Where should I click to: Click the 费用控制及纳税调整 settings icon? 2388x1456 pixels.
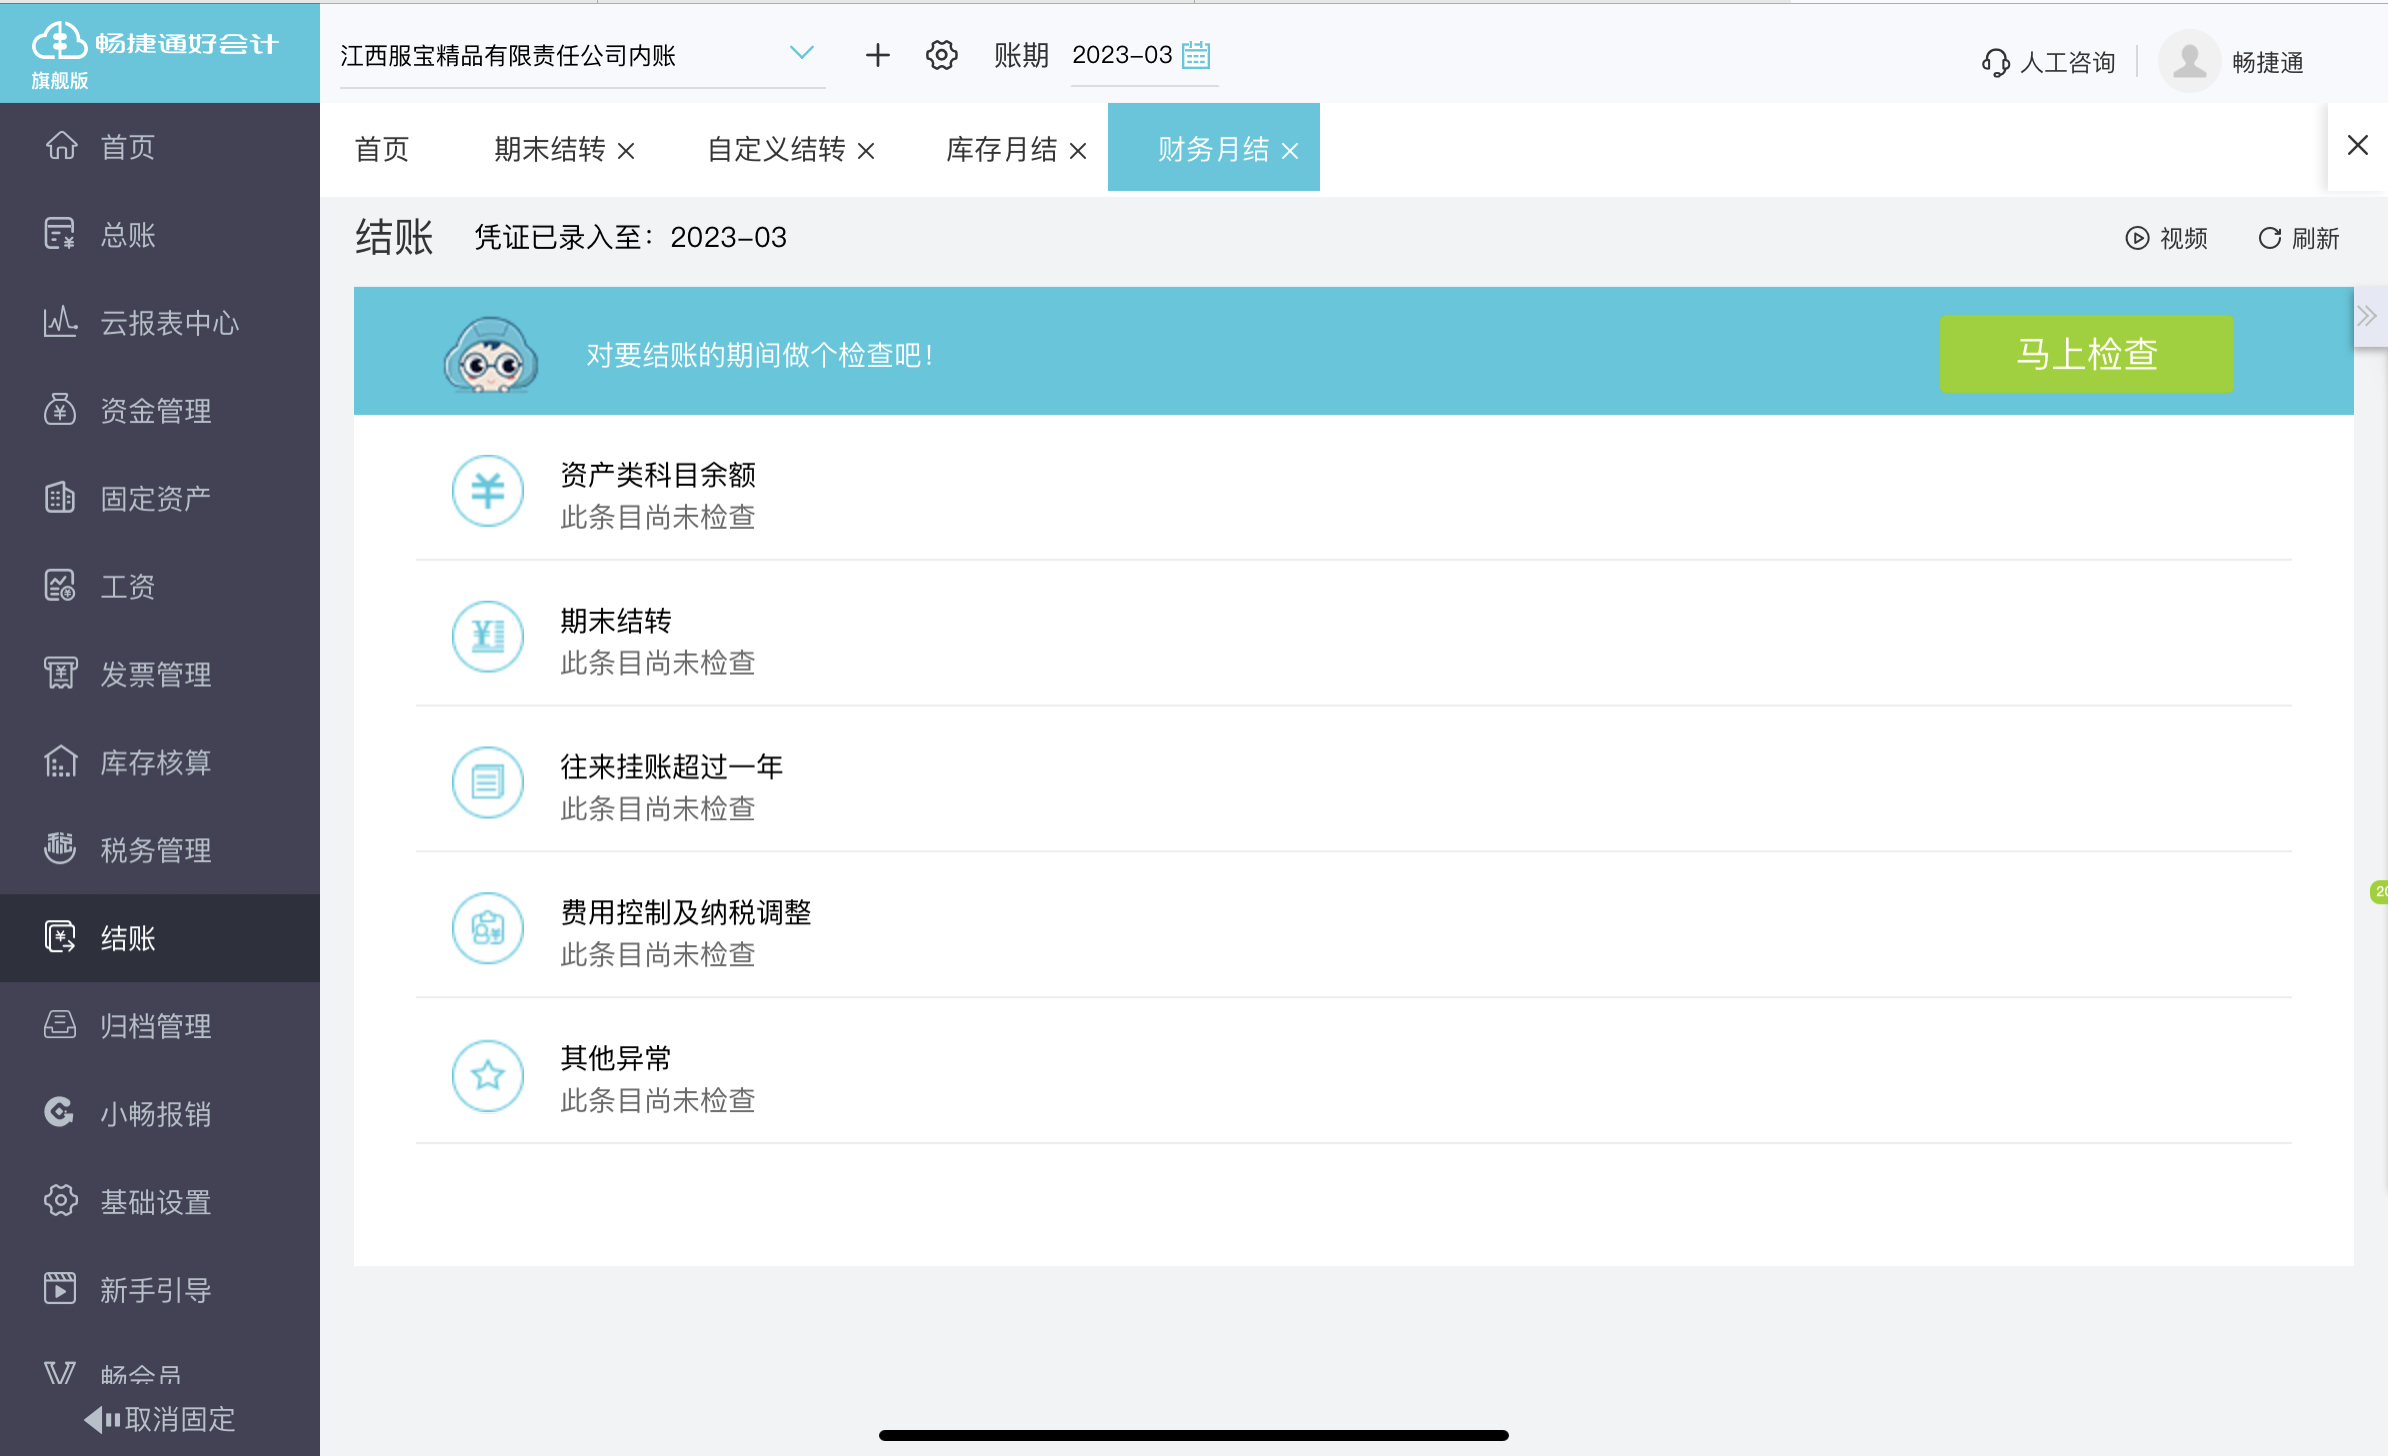486,929
